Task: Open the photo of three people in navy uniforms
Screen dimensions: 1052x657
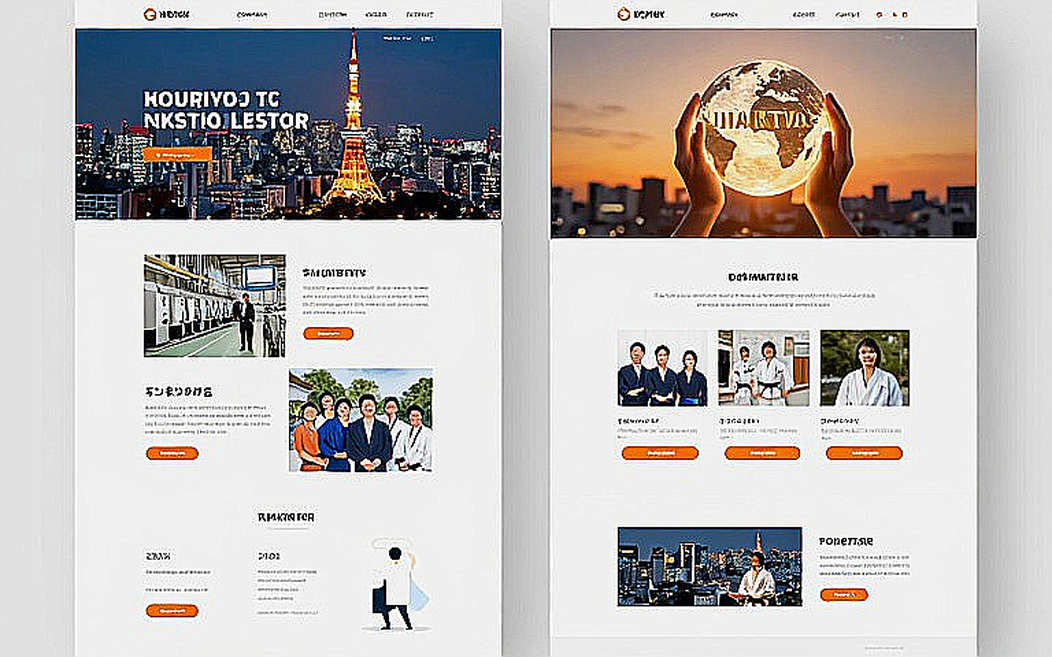Action: [x=662, y=368]
